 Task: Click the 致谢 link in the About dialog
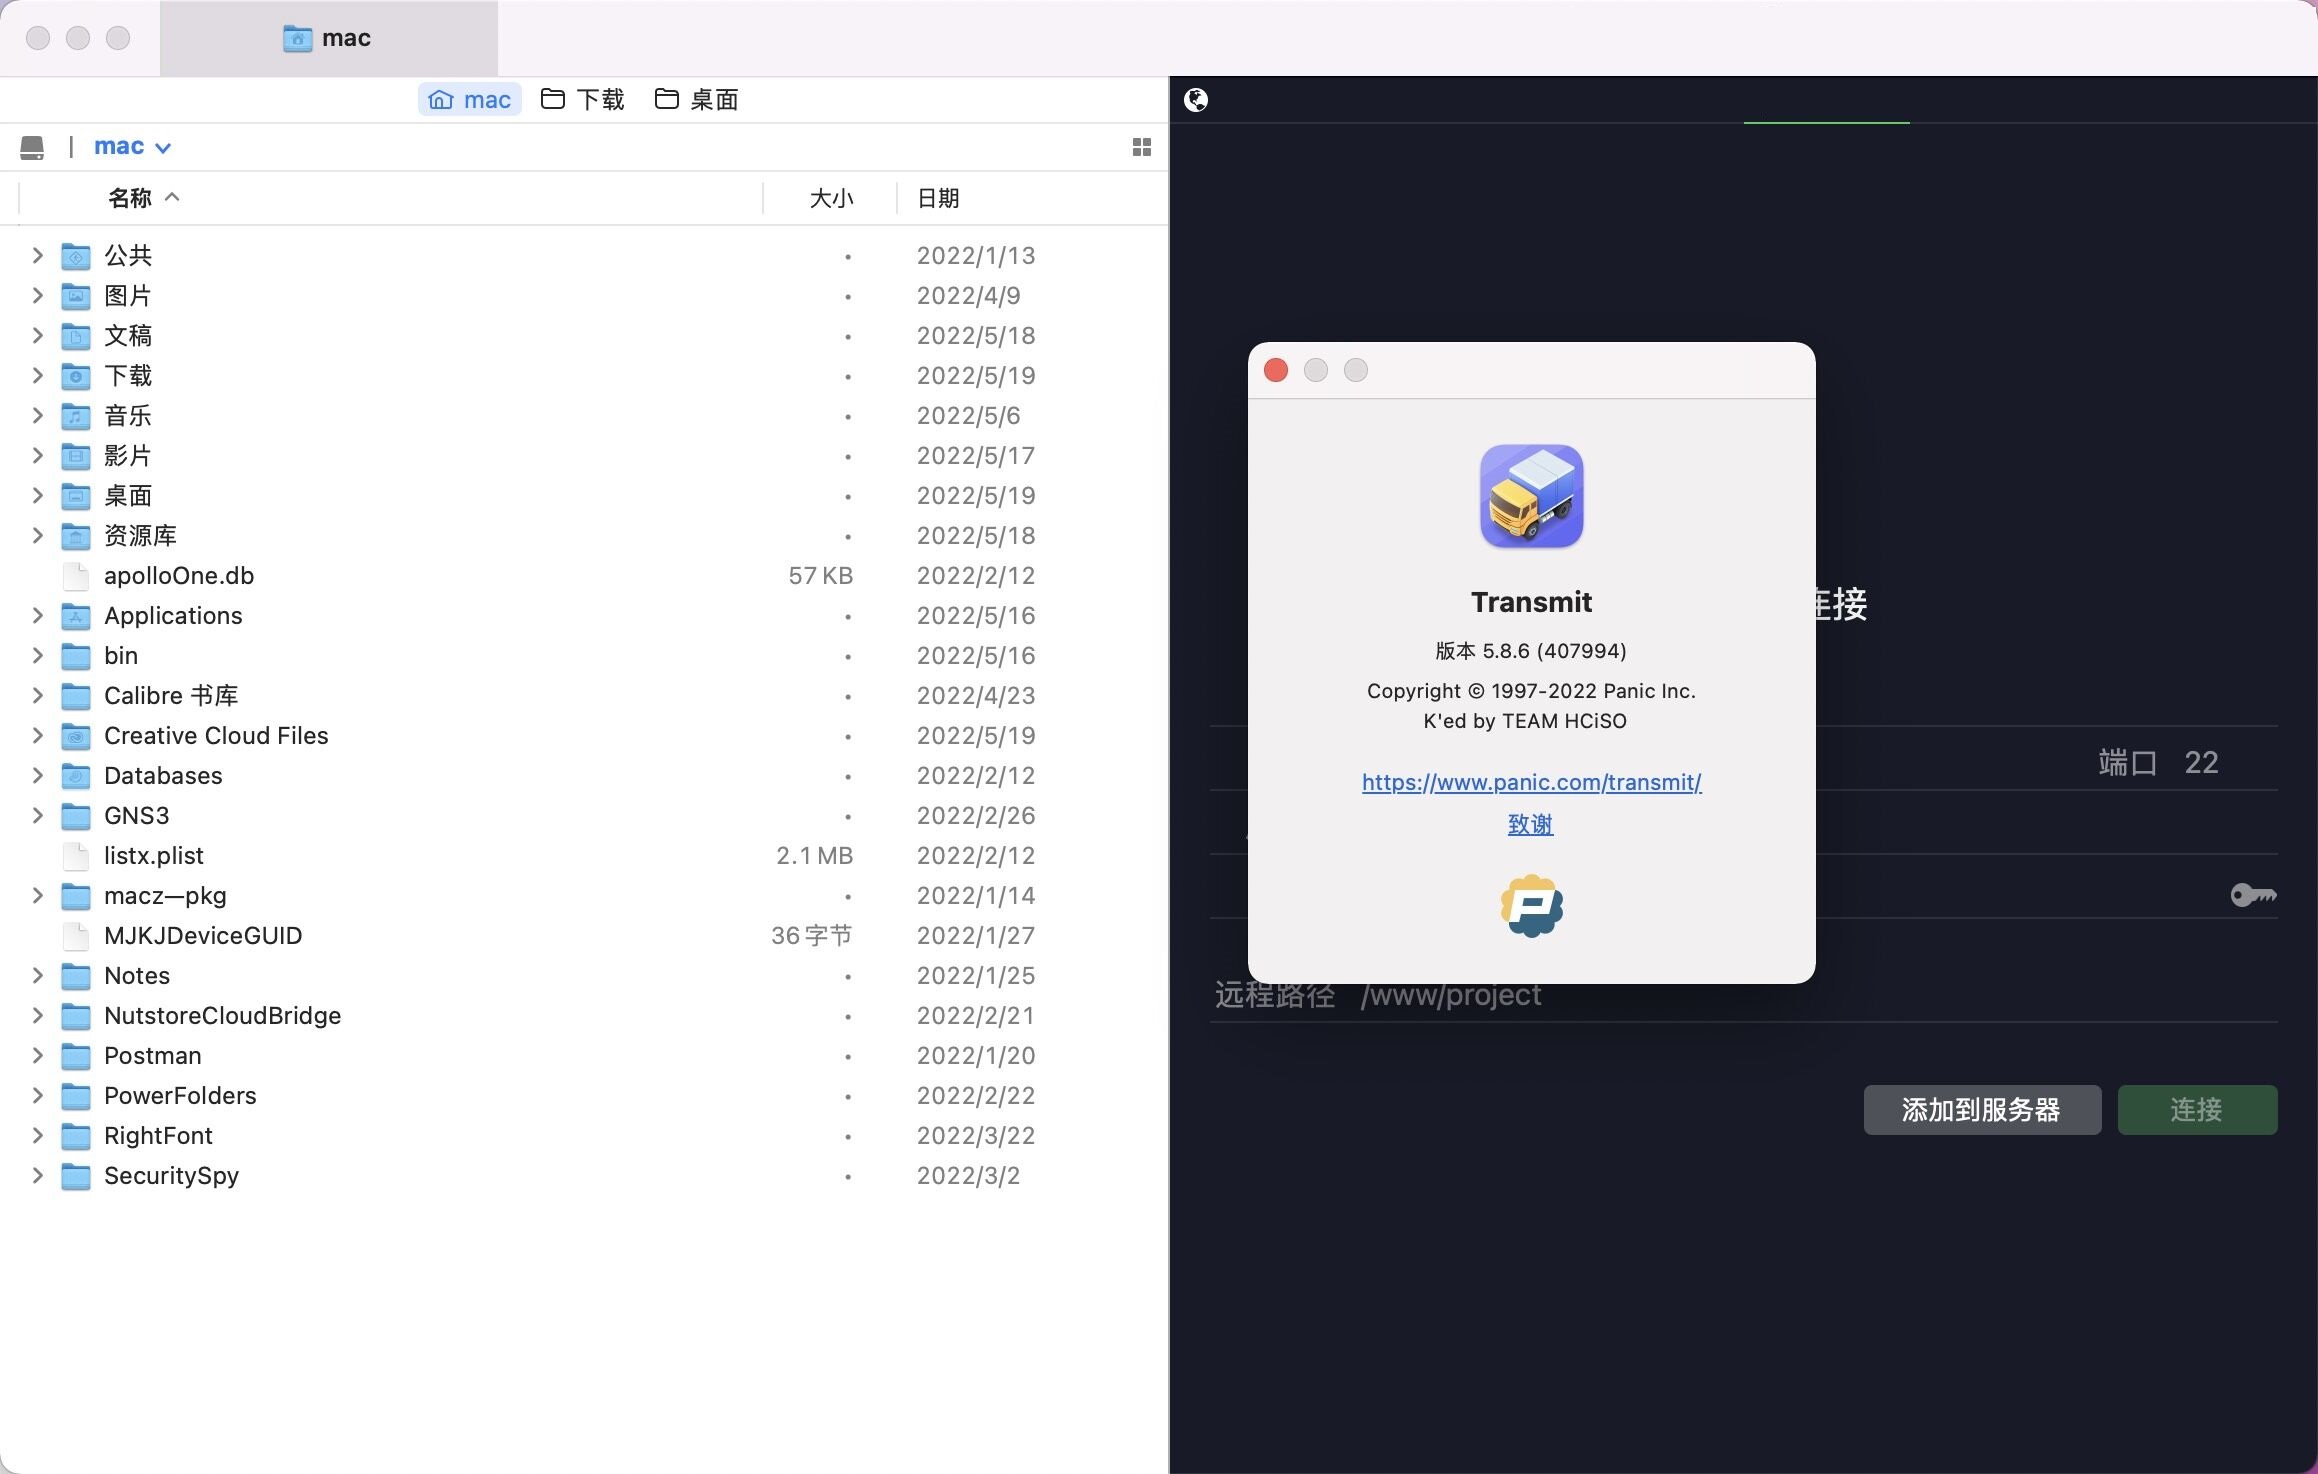tap(1530, 823)
